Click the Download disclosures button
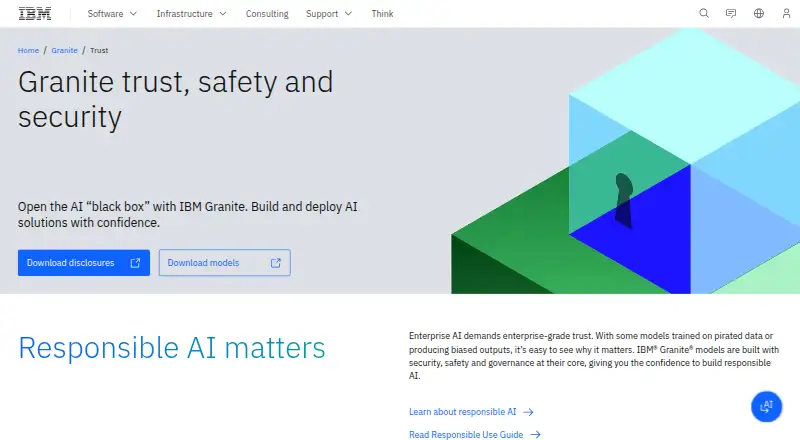This screenshot has height=440, width=800. pos(84,263)
